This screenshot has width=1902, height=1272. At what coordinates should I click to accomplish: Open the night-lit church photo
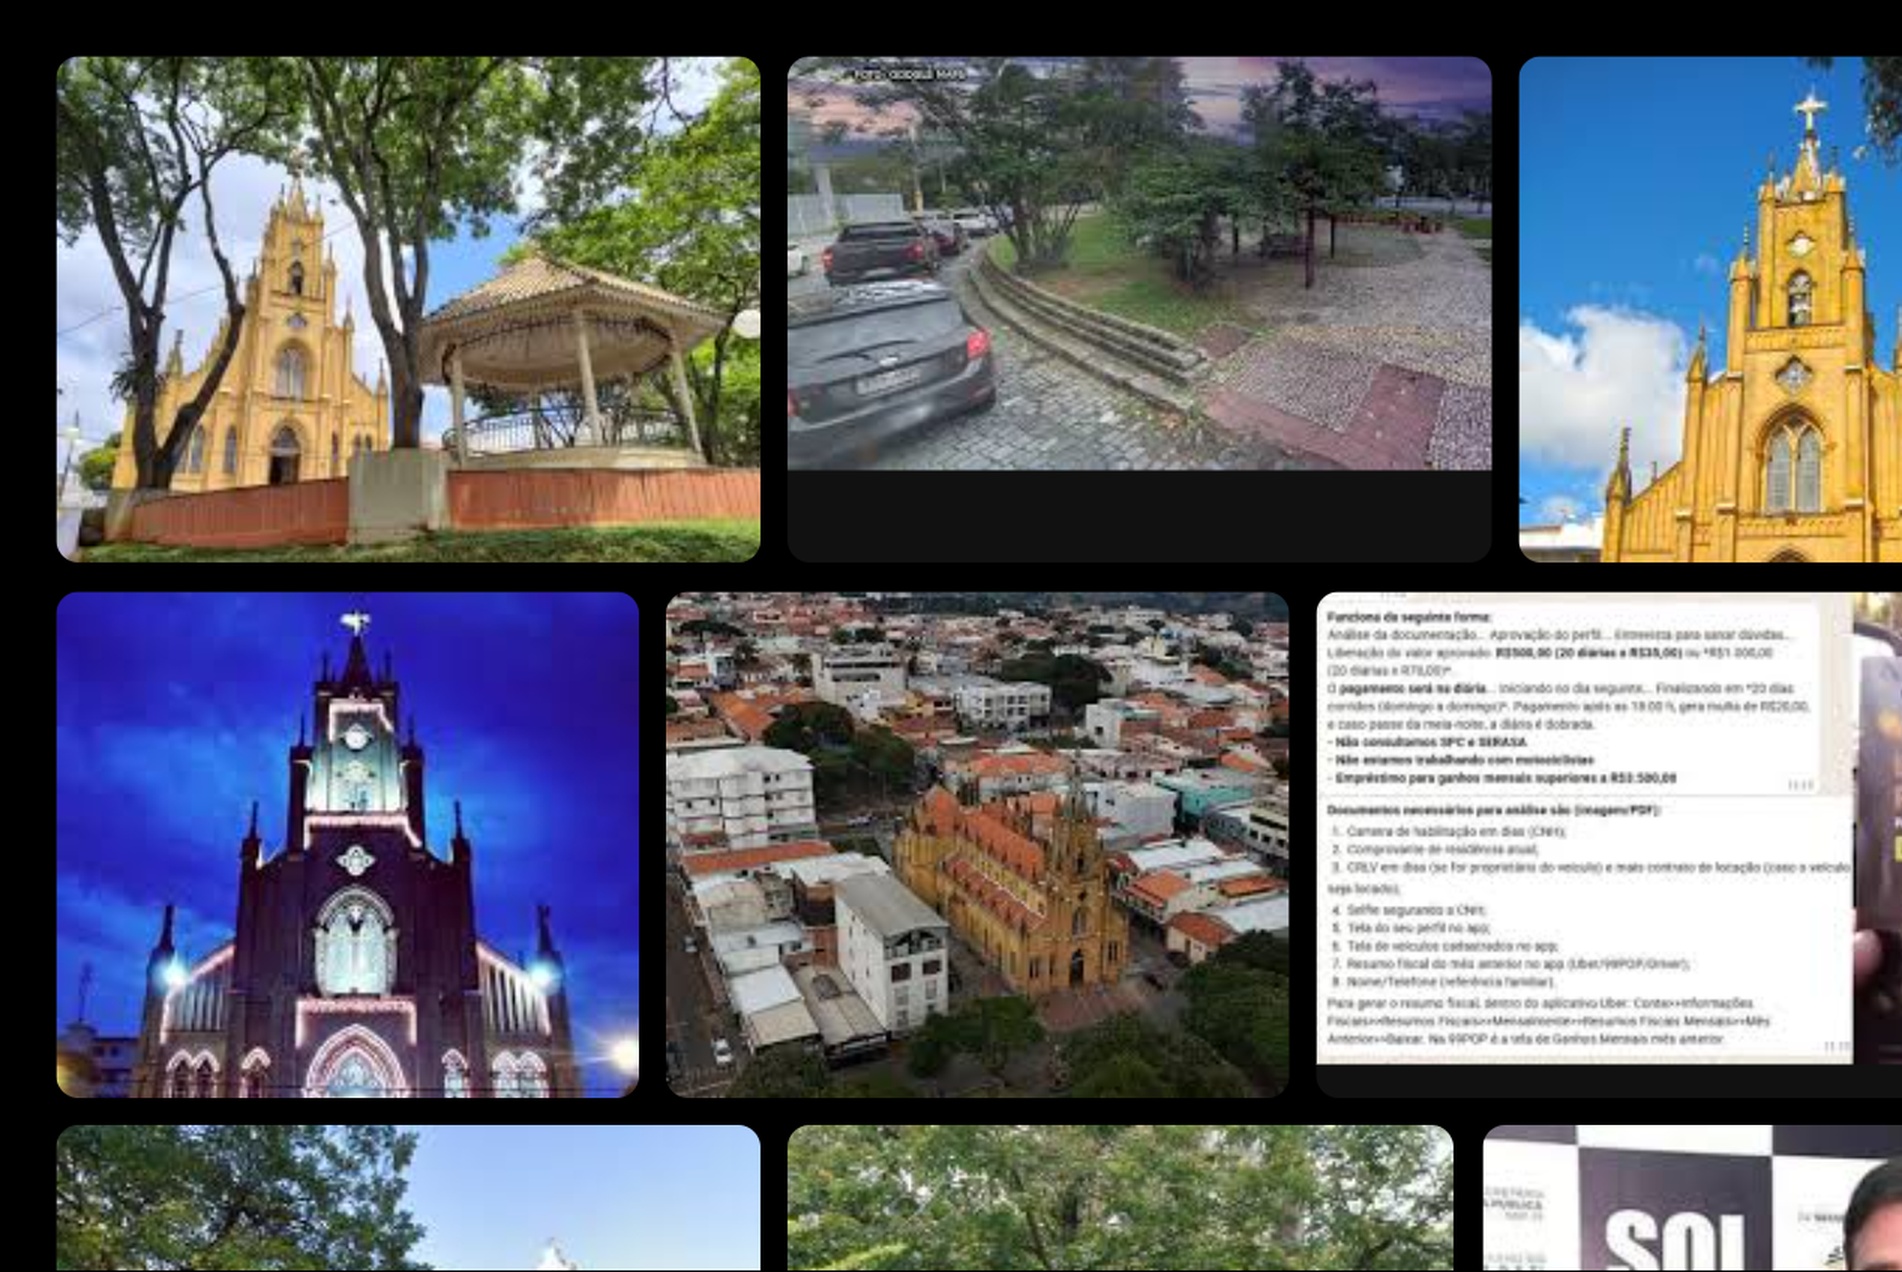[x=347, y=844]
